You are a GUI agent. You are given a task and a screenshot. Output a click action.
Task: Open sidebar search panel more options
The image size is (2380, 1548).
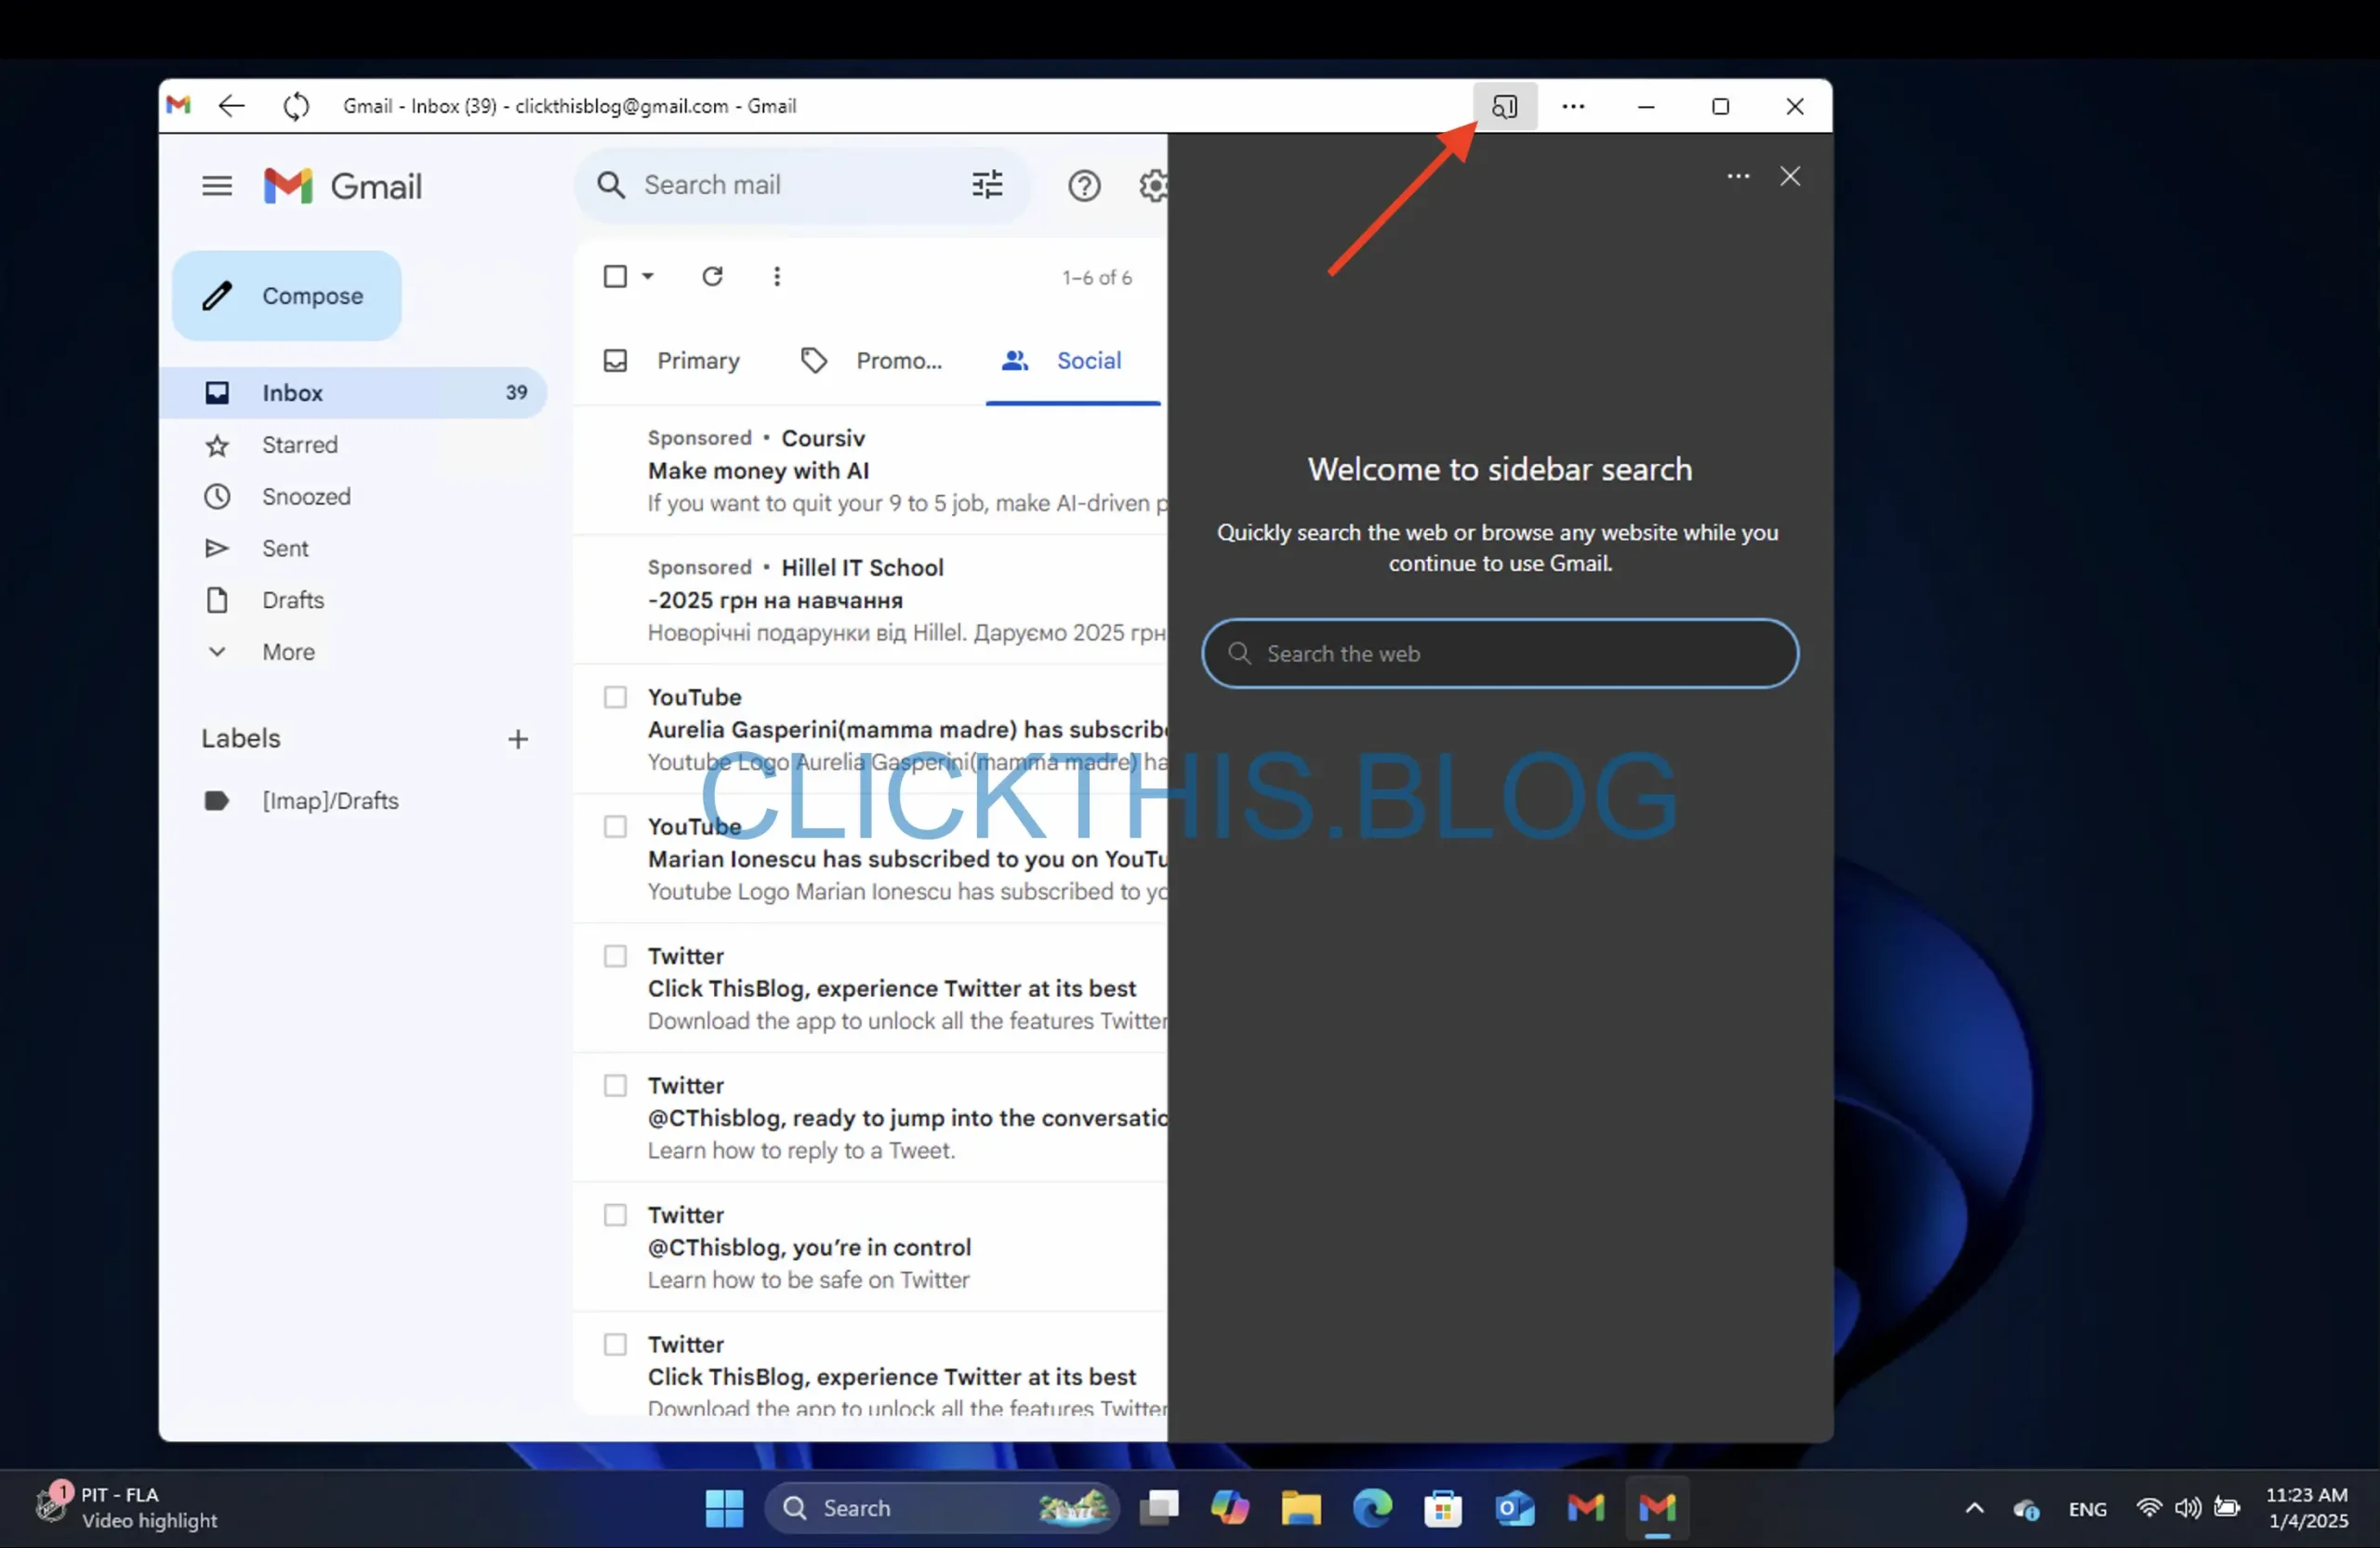tap(1739, 177)
